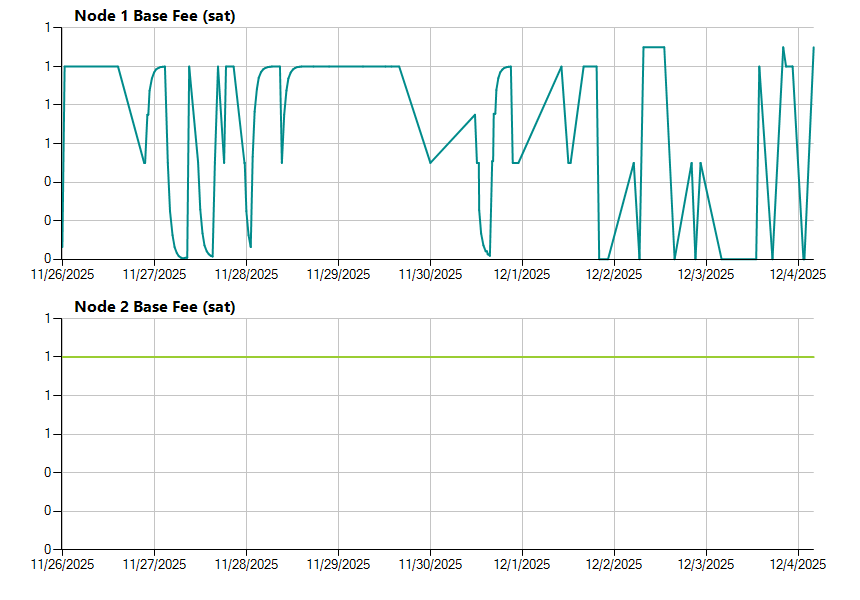Viewport: 860px width, 600px height.
Task: Click 11/29/2025 label under the Node 1 chart
Action: coord(338,274)
